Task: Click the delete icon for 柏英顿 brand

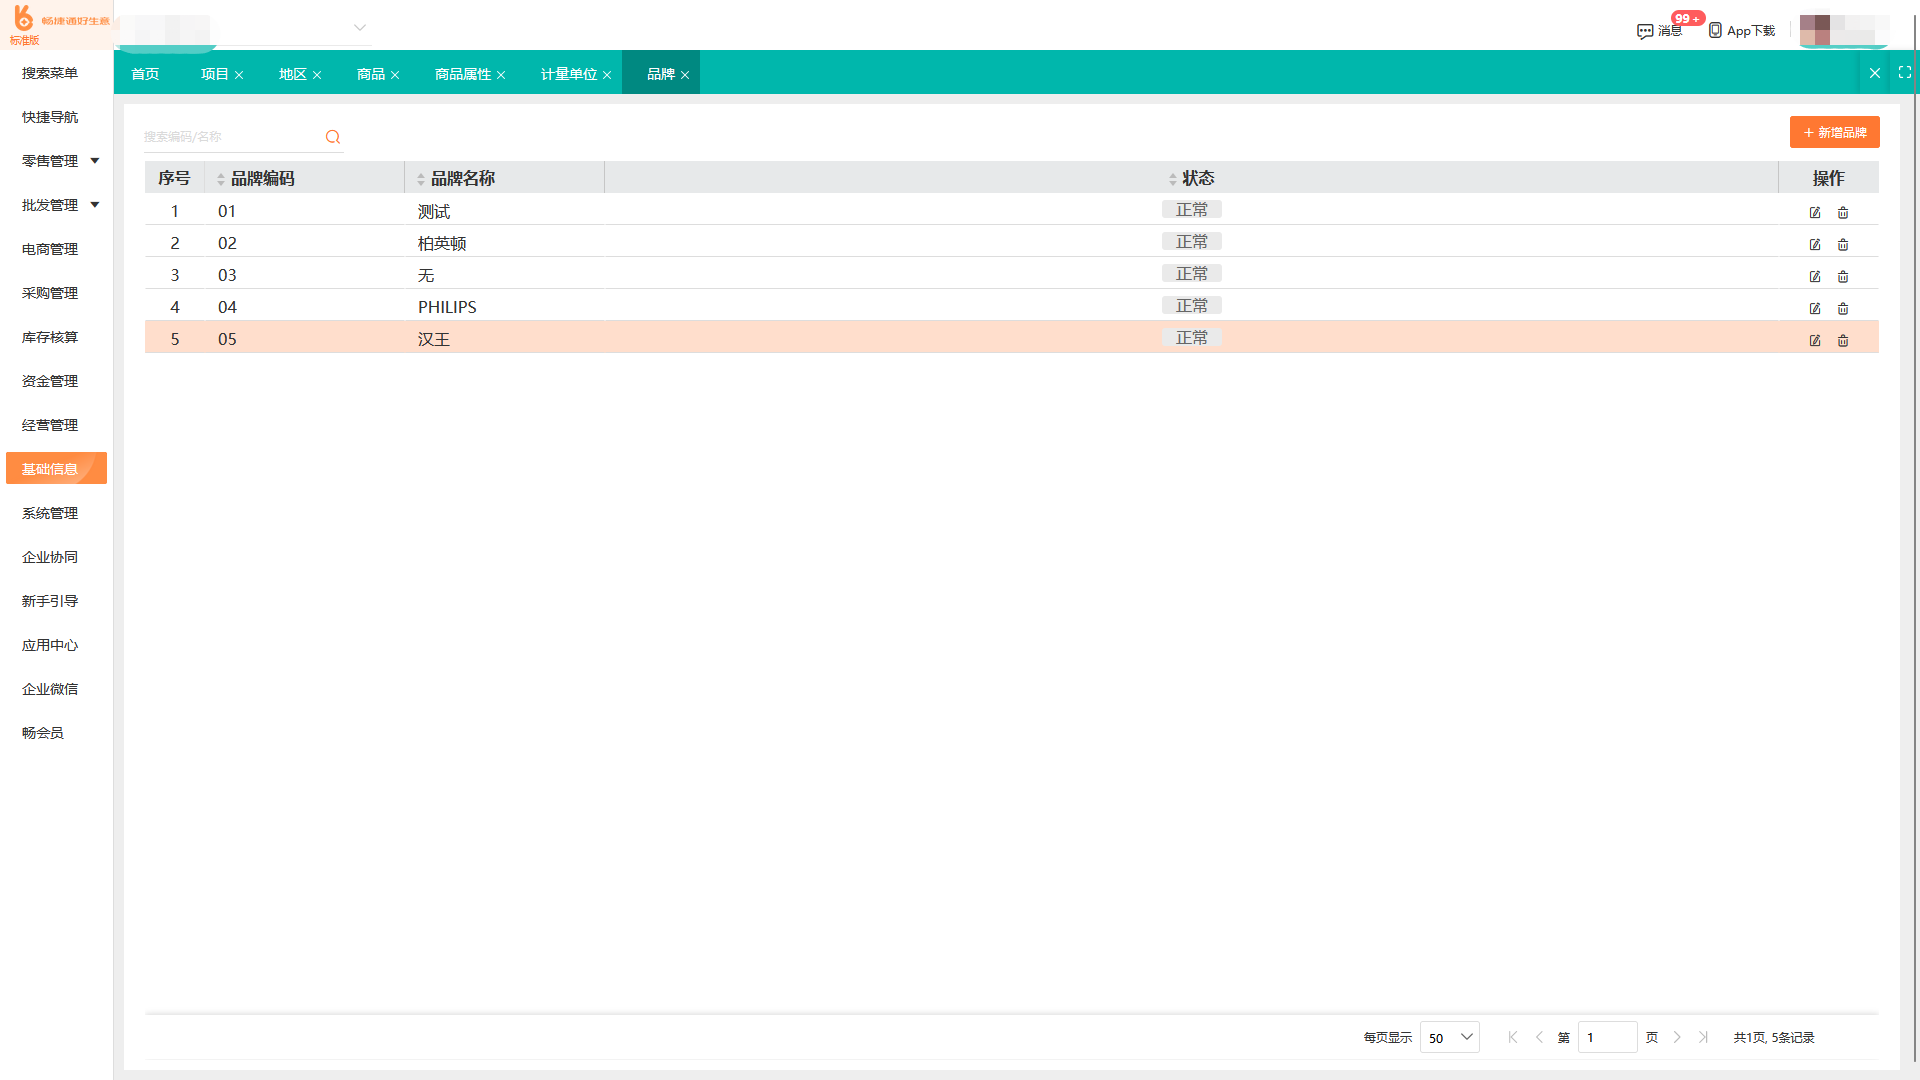Action: tap(1844, 243)
